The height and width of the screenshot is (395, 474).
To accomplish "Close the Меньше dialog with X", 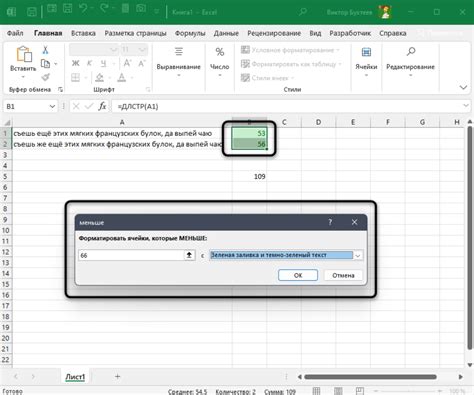I will [x=354, y=222].
